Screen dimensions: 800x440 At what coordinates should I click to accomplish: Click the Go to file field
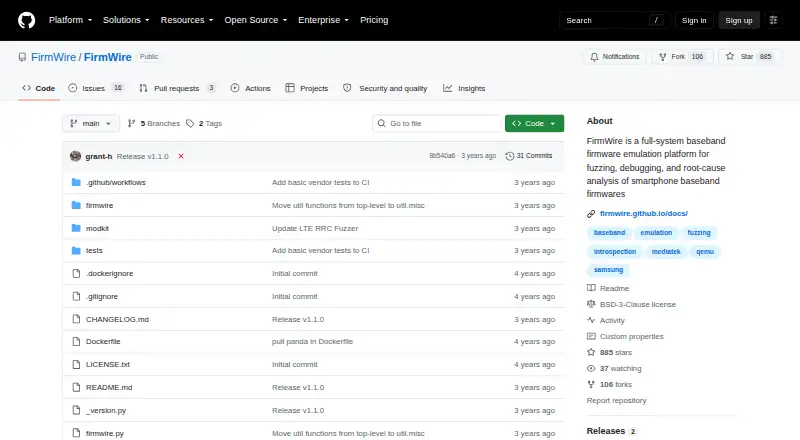click(437, 124)
